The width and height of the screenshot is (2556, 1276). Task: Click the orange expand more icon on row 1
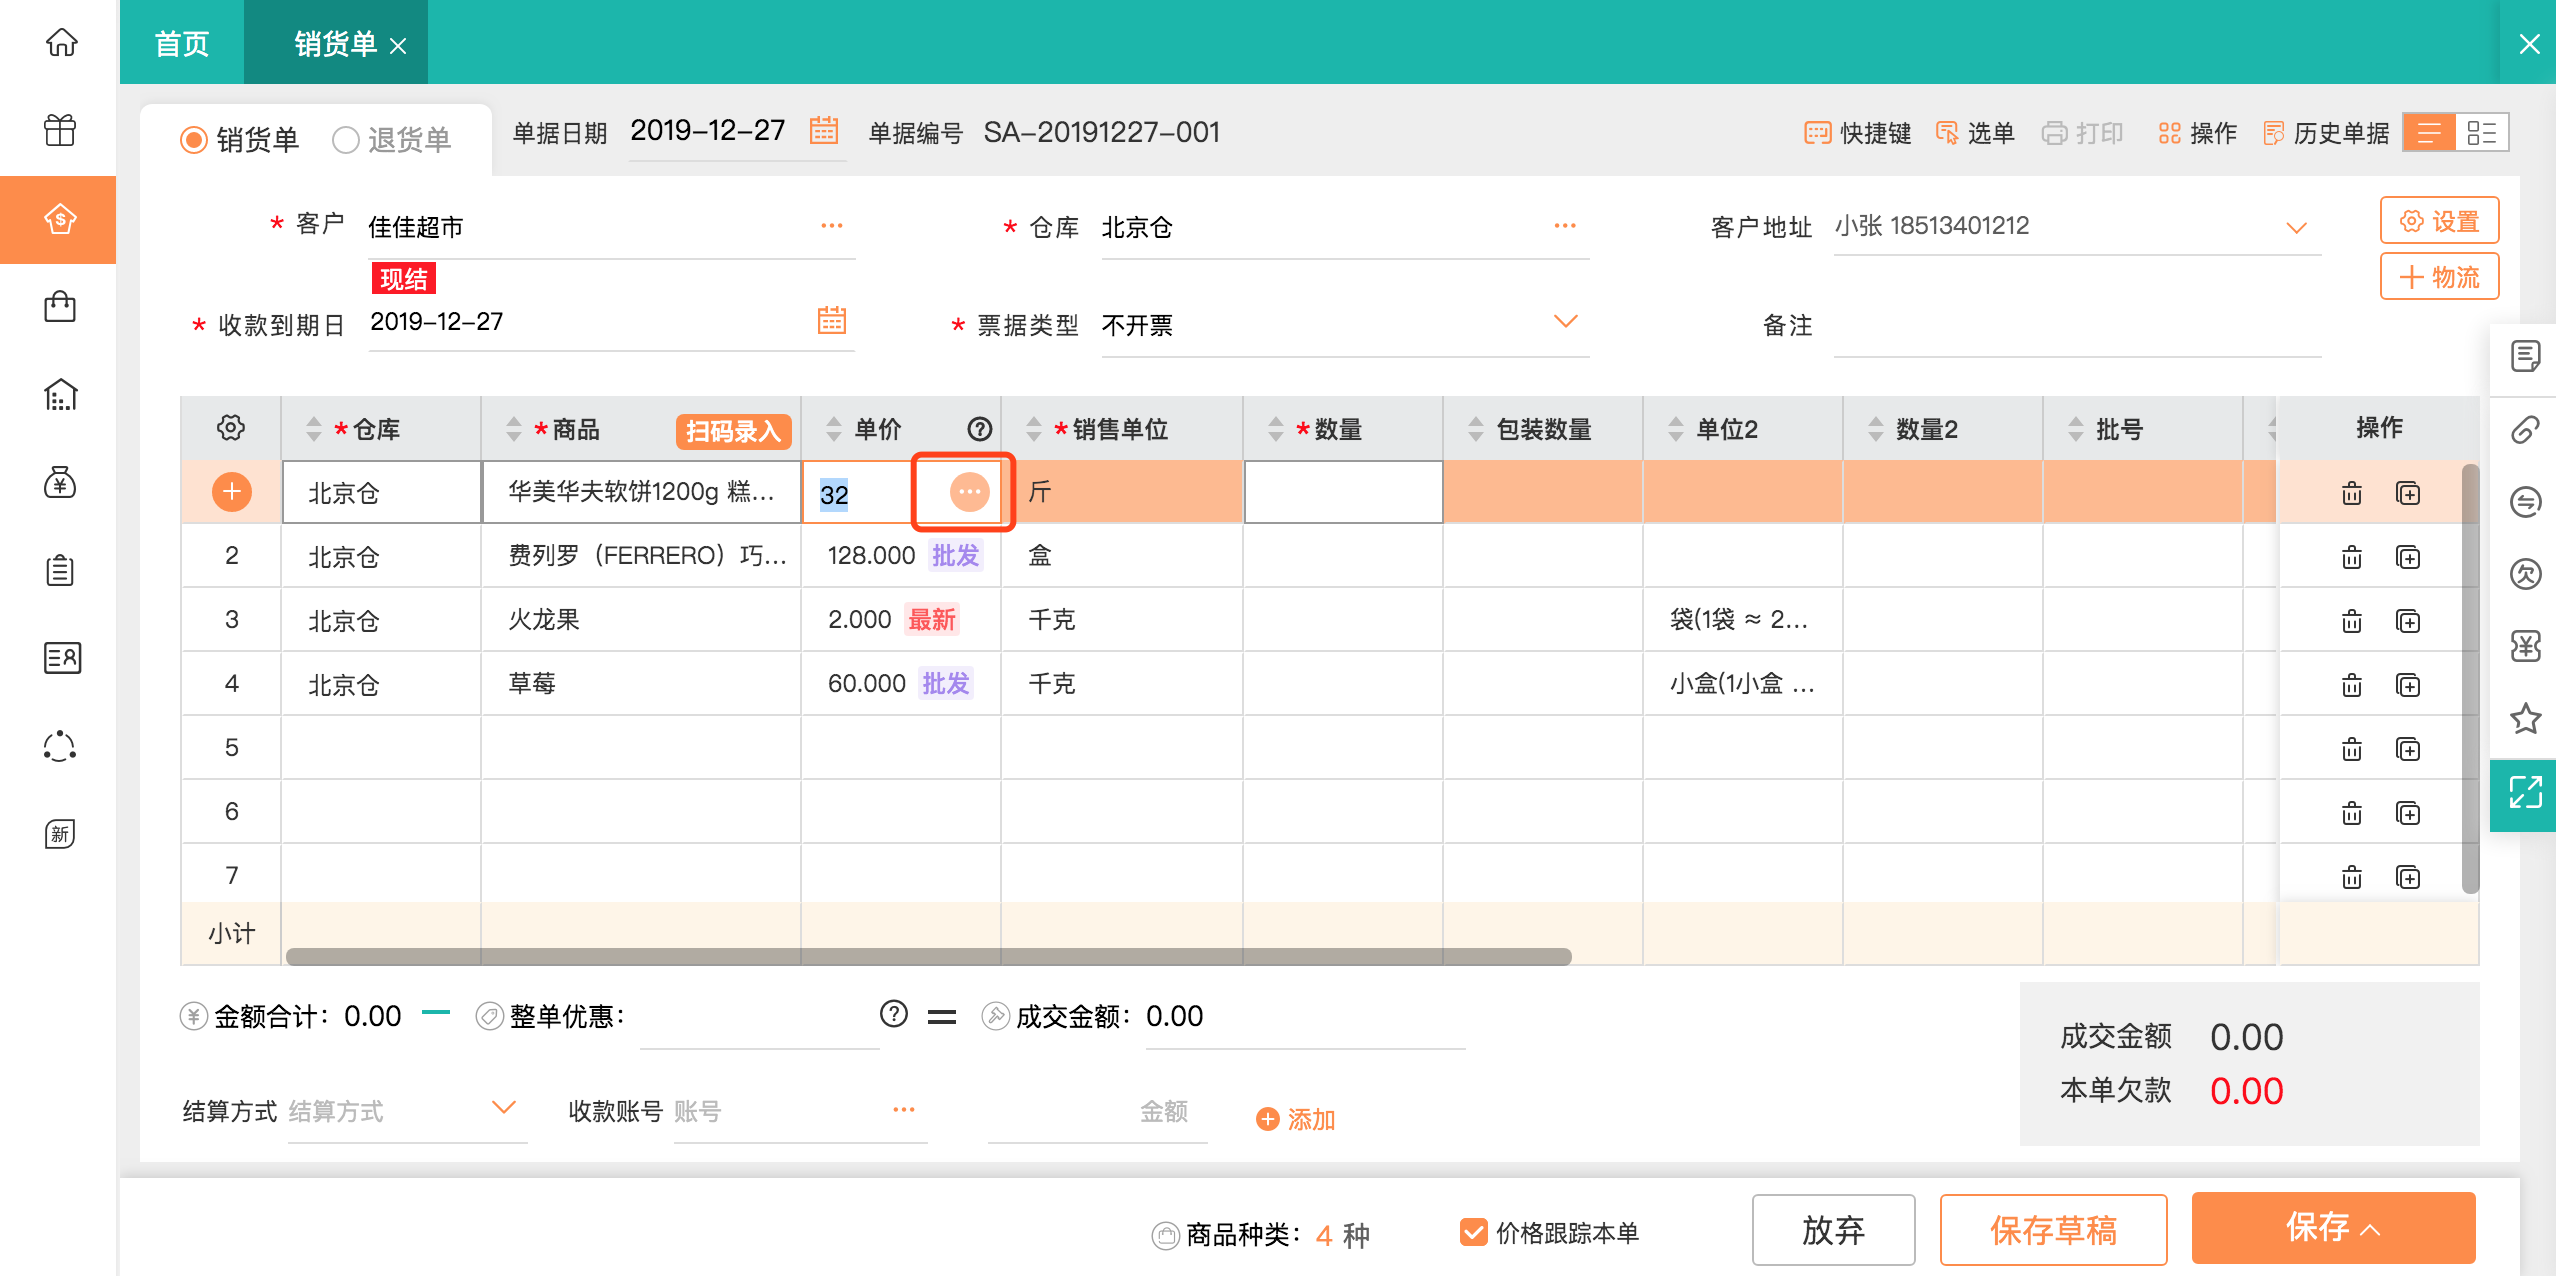pyautogui.click(x=968, y=492)
